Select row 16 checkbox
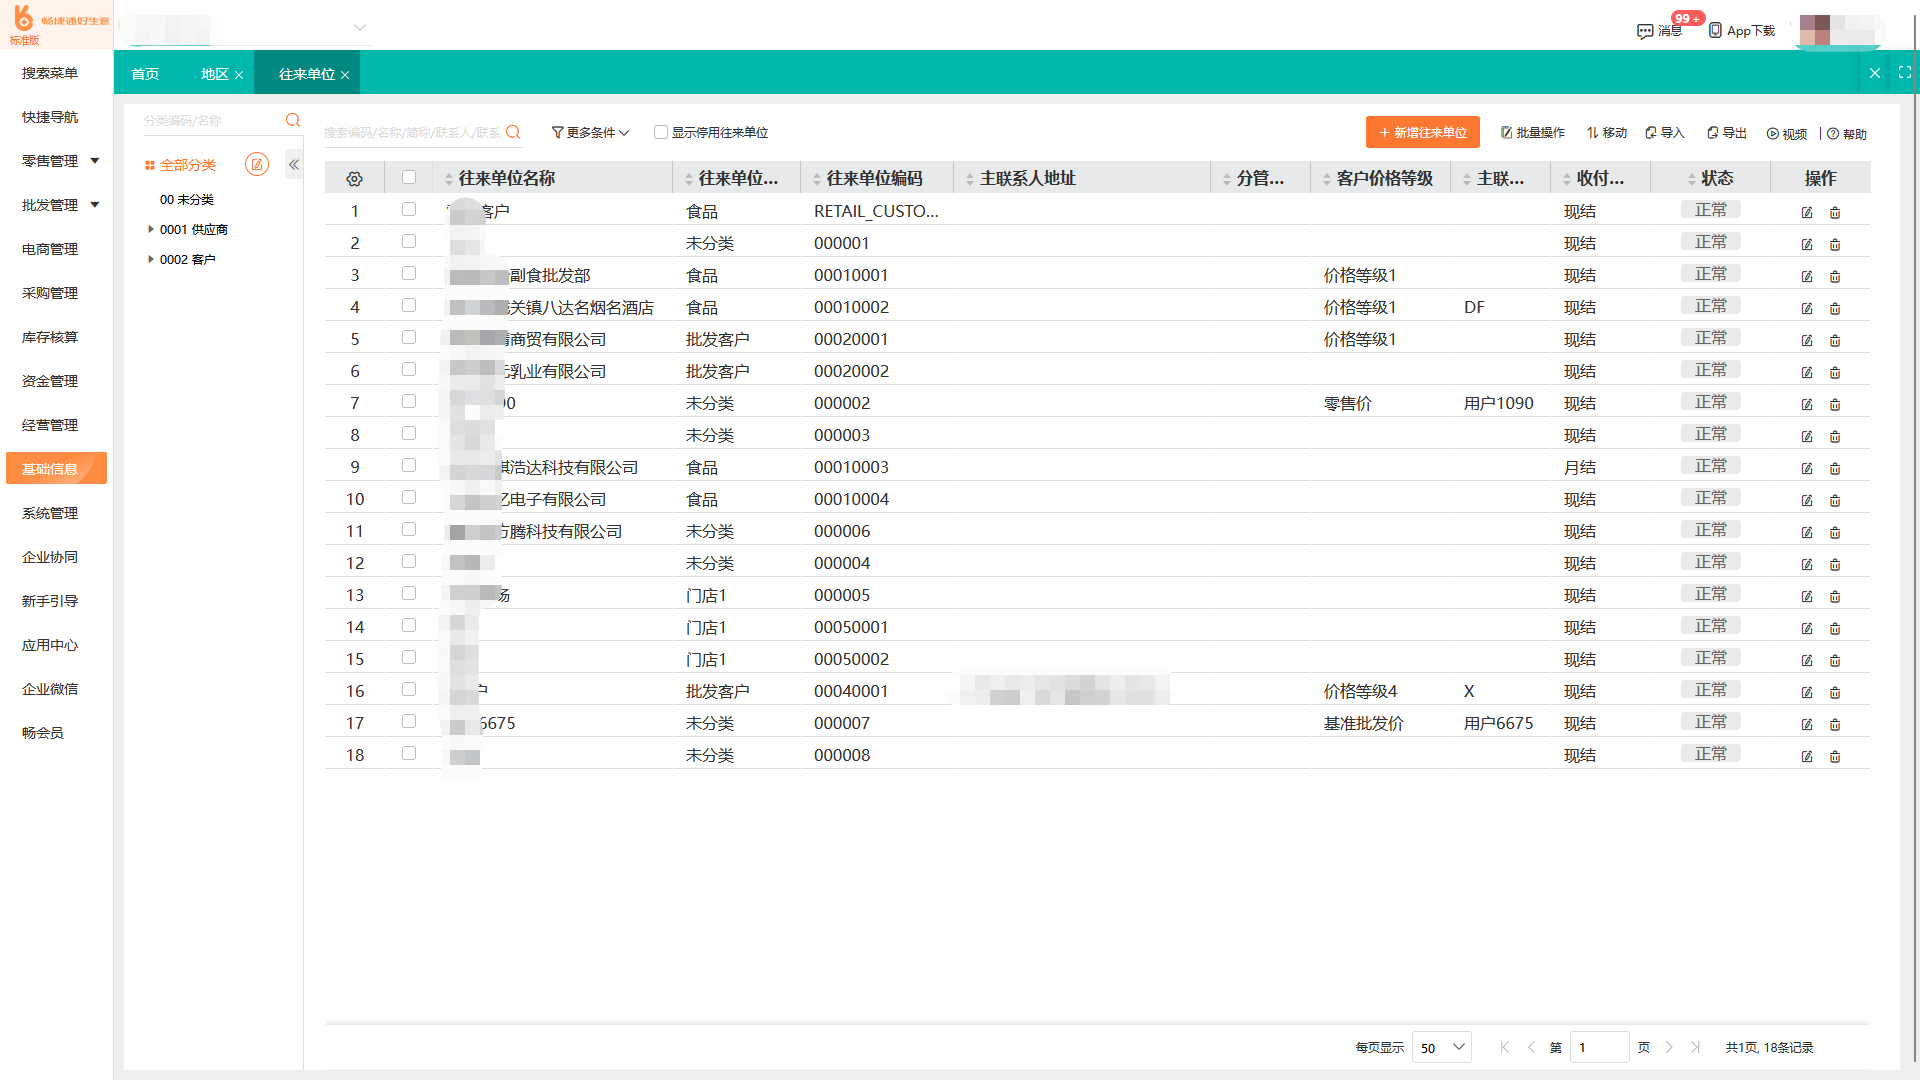The image size is (1920, 1080). point(410,690)
